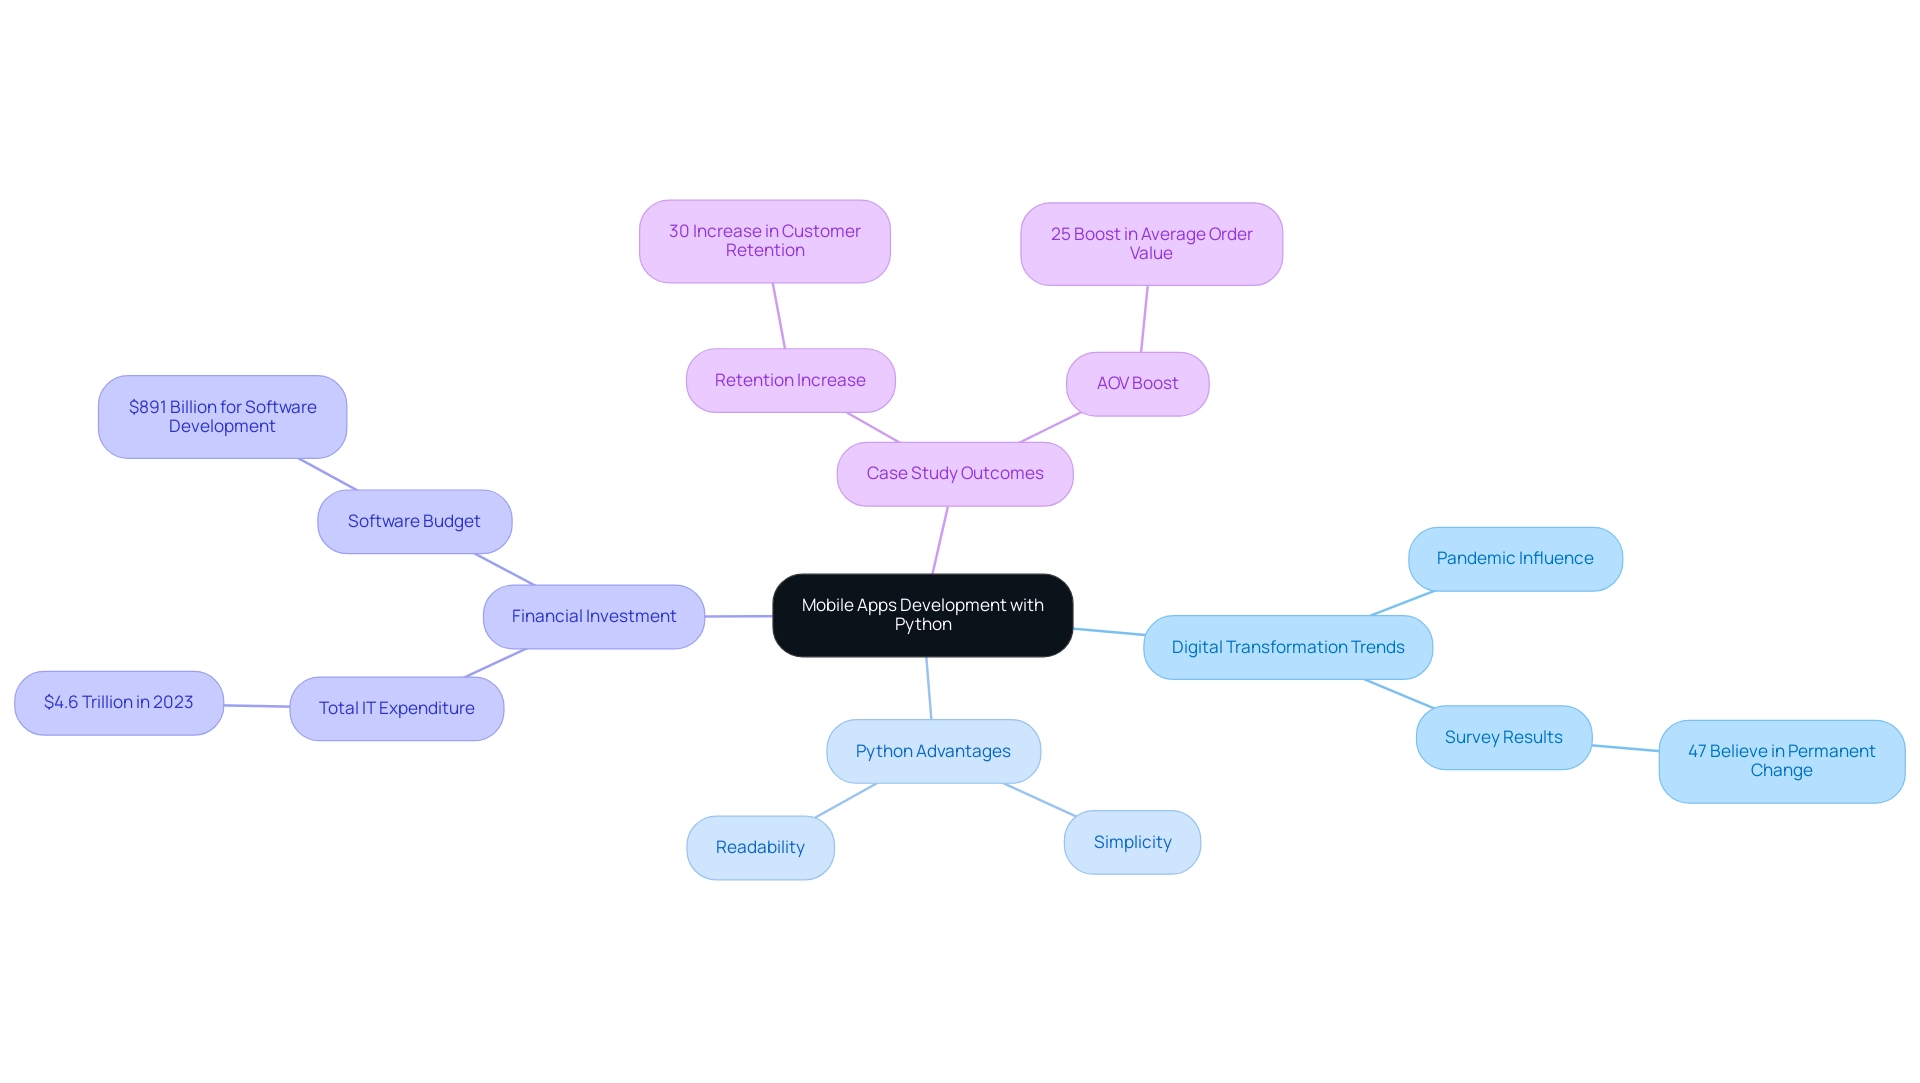Collapse the Case Study Outcomes subtree

click(x=955, y=474)
